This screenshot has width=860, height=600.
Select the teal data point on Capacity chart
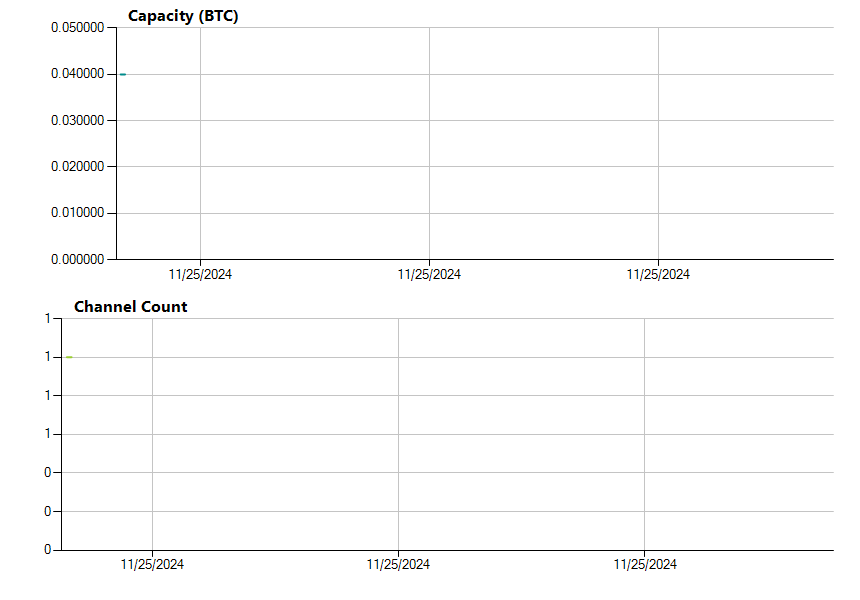pos(122,72)
